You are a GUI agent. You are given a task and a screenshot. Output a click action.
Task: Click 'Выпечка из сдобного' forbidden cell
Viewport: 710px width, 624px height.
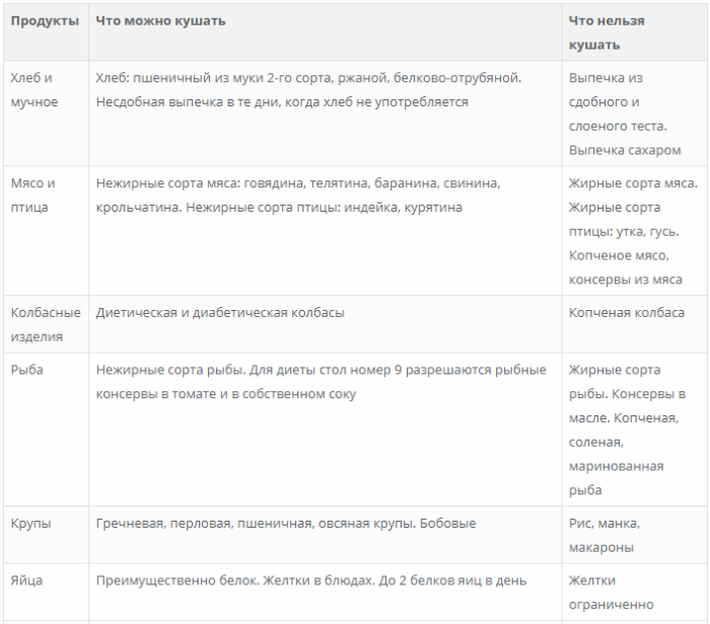[x=625, y=114]
